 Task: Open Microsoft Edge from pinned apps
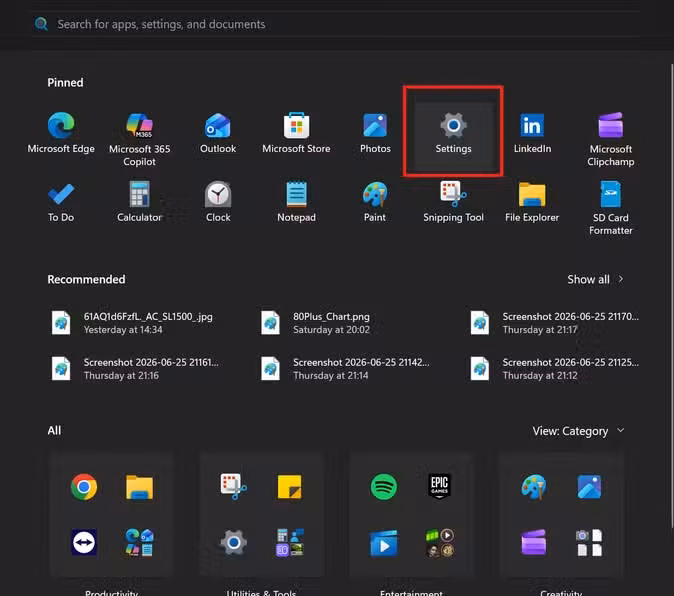click(61, 133)
